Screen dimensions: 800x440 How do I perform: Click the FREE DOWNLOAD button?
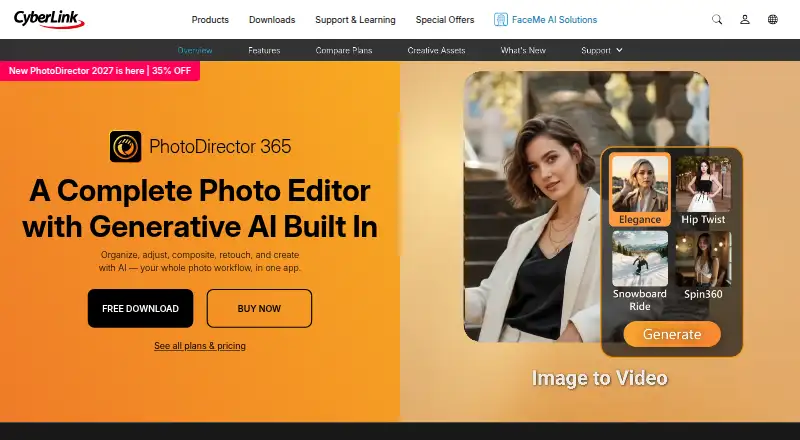pyautogui.click(x=140, y=308)
